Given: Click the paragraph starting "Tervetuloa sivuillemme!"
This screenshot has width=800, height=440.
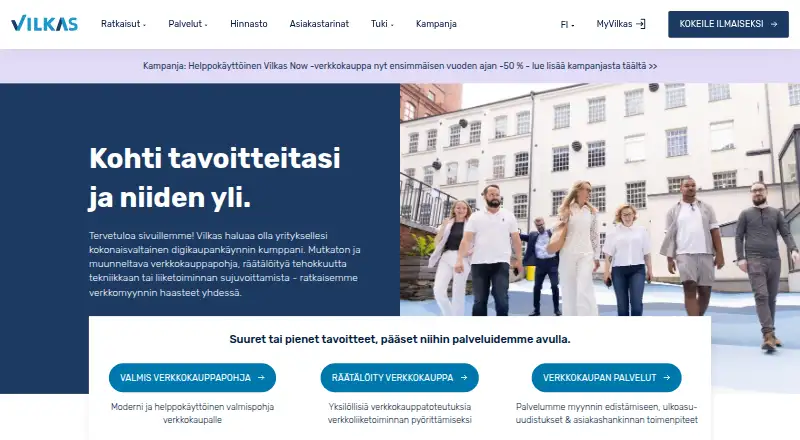Looking at the screenshot, I should tap(224, 264).
